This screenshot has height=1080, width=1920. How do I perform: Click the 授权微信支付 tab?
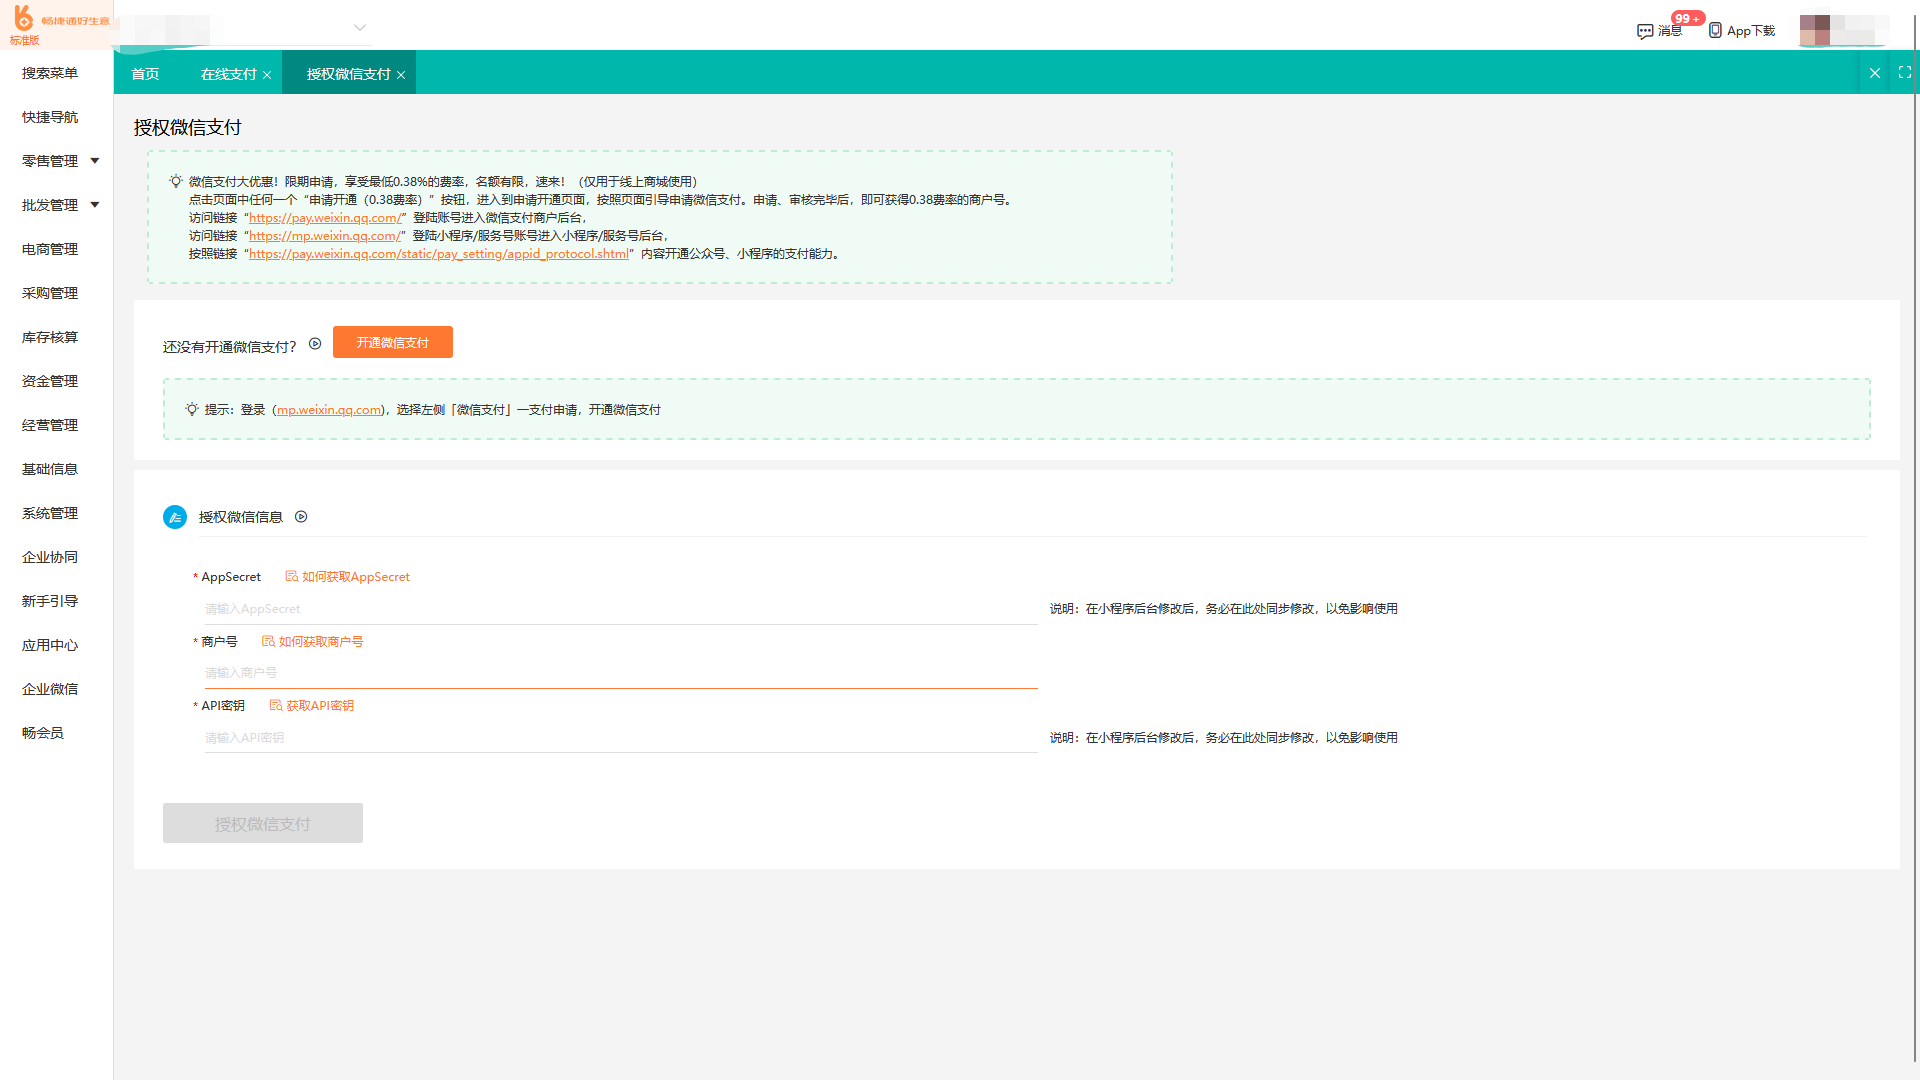[347, 73]
